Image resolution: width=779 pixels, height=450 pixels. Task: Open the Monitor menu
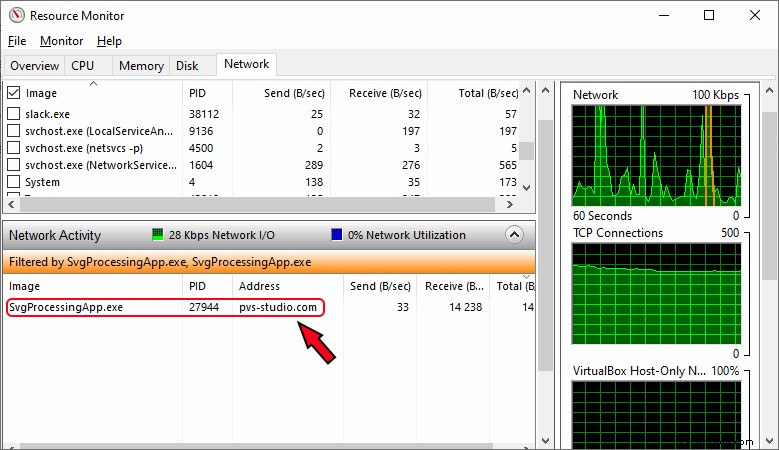pos(61,41)
